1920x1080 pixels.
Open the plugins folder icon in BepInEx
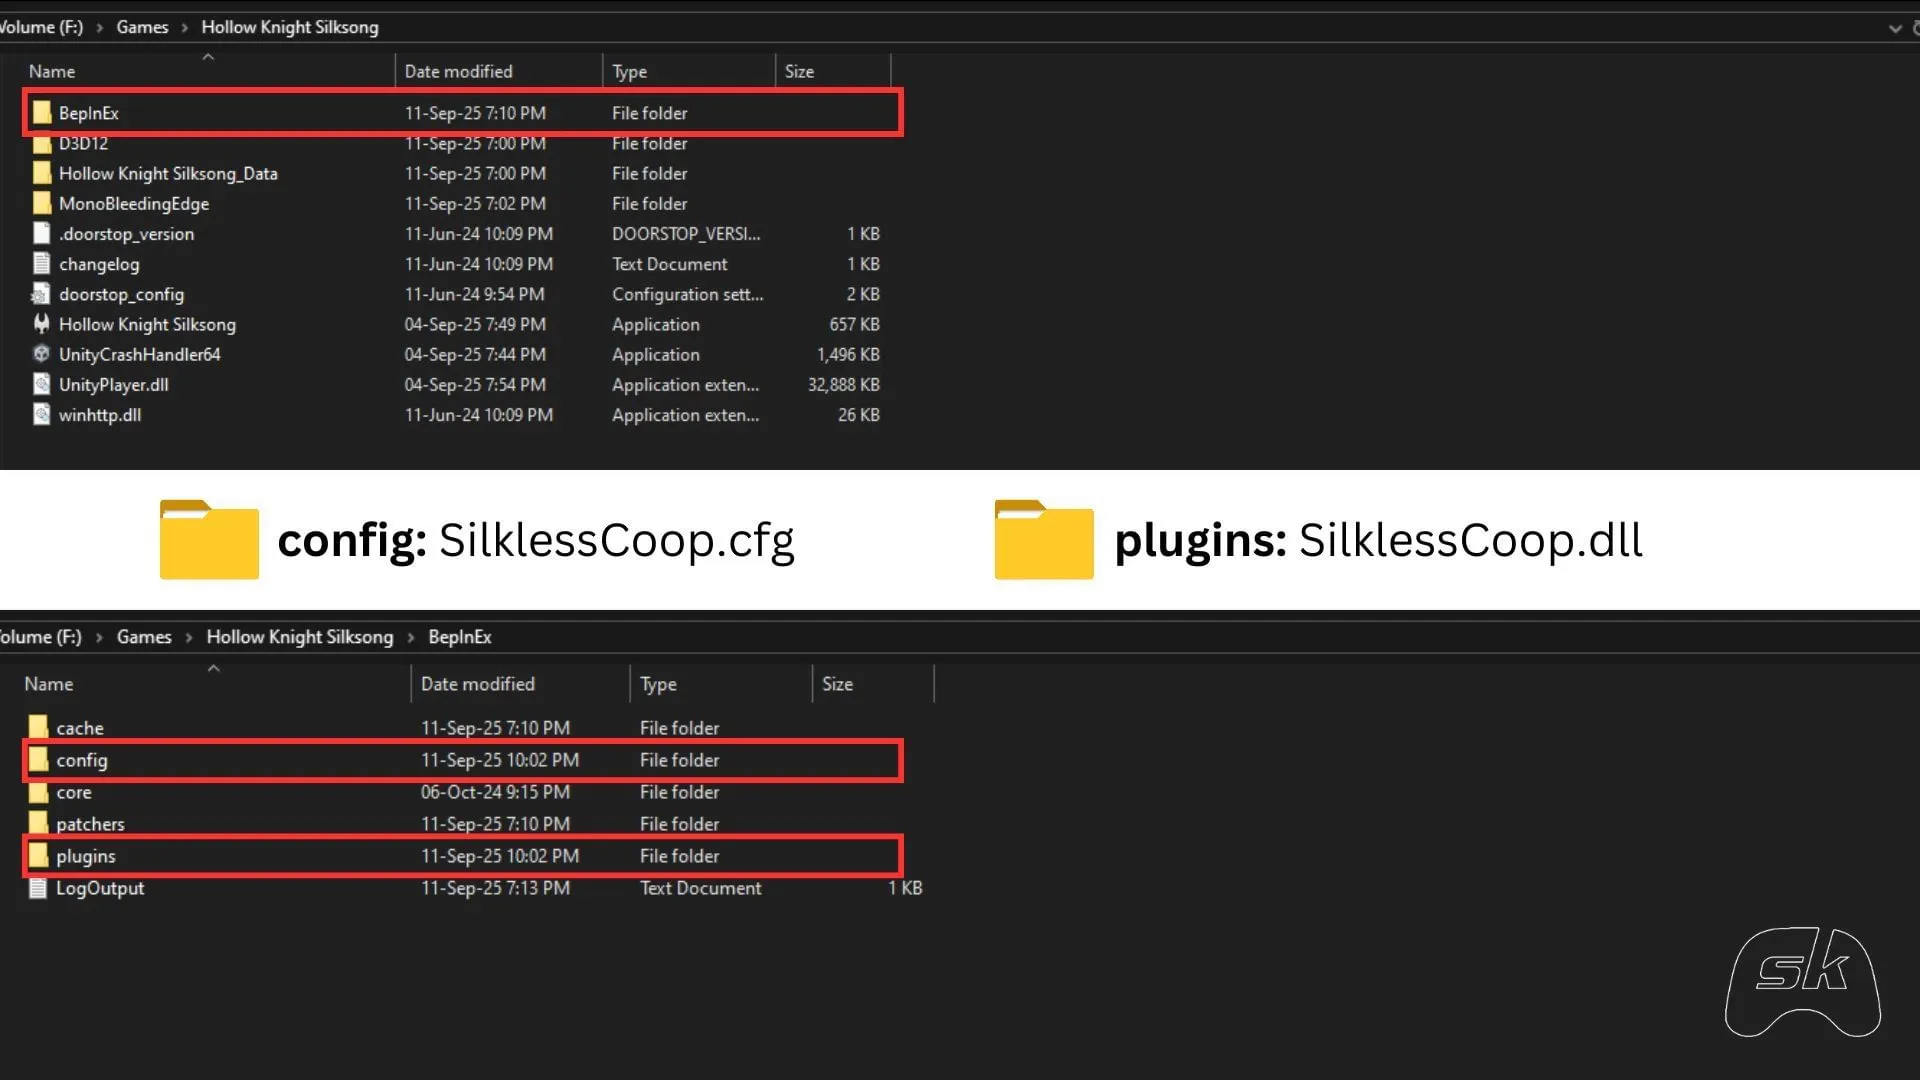[38, 856]
